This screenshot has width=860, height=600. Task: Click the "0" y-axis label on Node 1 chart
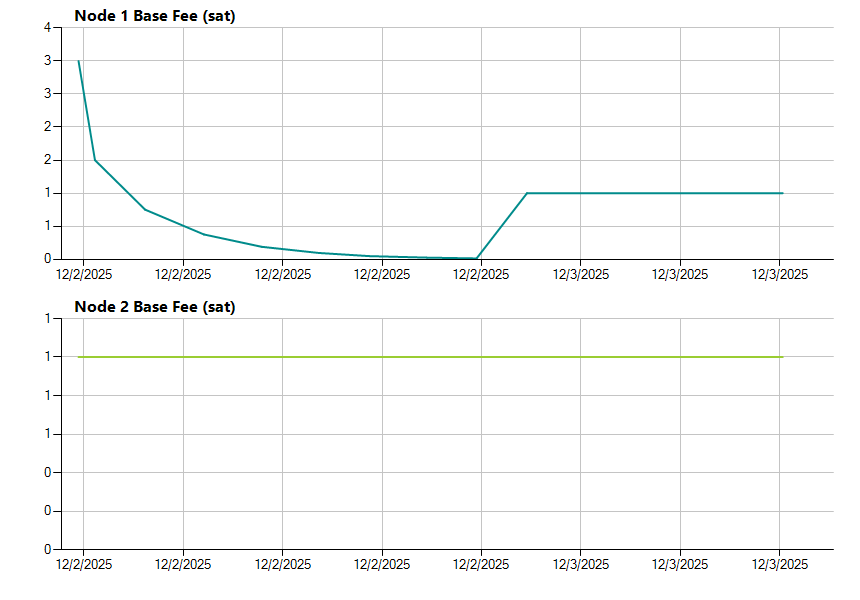pos(47,259)
